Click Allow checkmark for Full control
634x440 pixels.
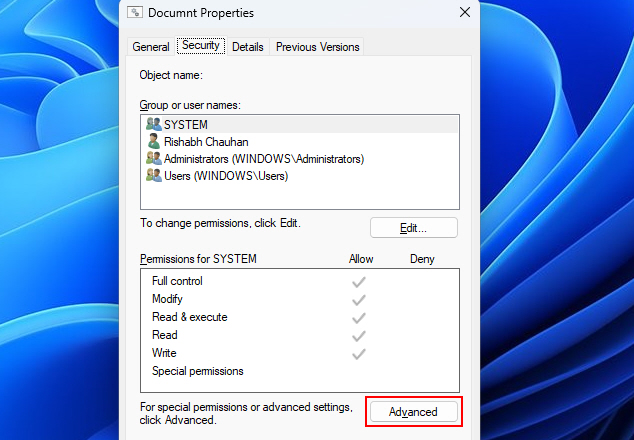point(359,282)
